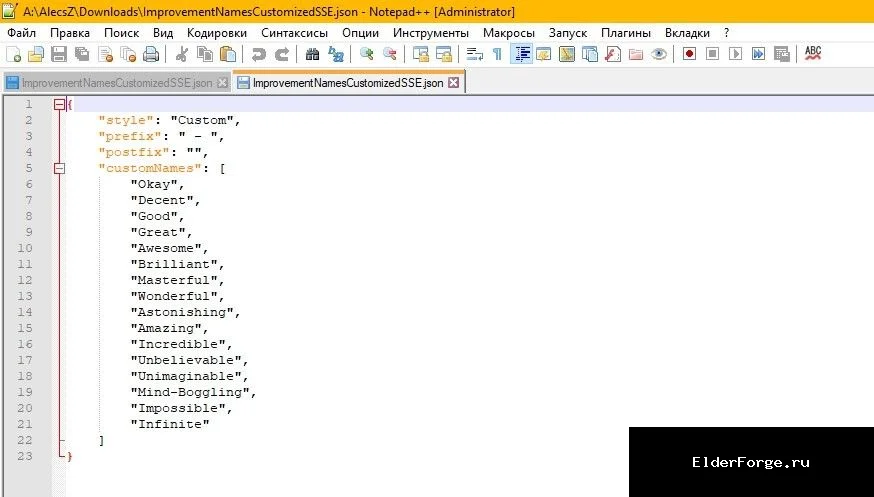The height and width of the screenshot is (497, 874).
Task: Collapse the customNames array fold marker
Action: [59, 168]
